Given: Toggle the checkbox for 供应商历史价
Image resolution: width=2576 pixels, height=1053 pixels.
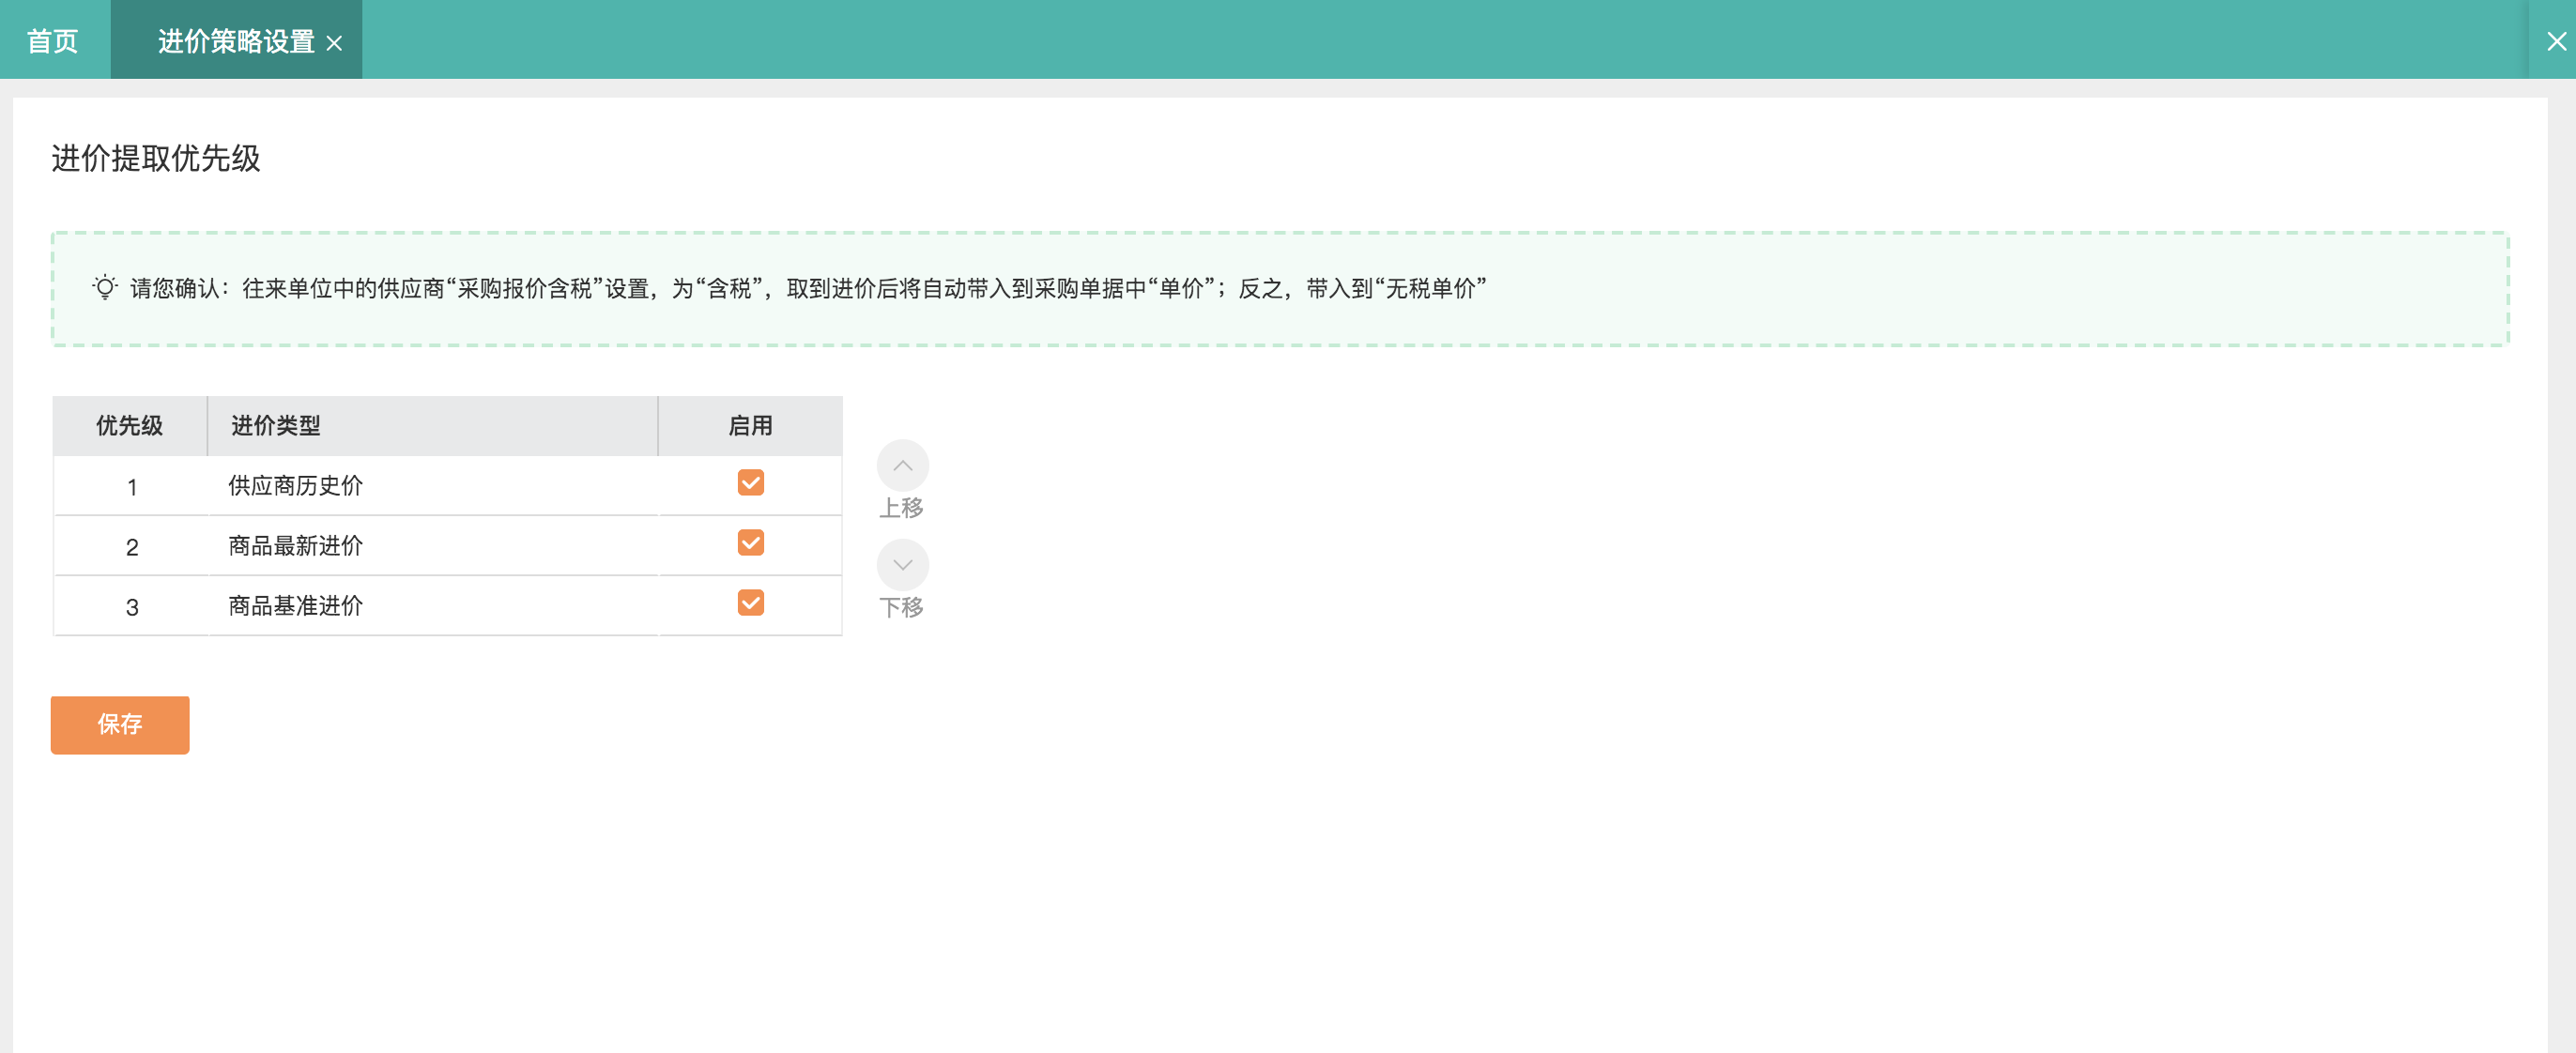Looking at the screenshot, I should tap(749, 483).
